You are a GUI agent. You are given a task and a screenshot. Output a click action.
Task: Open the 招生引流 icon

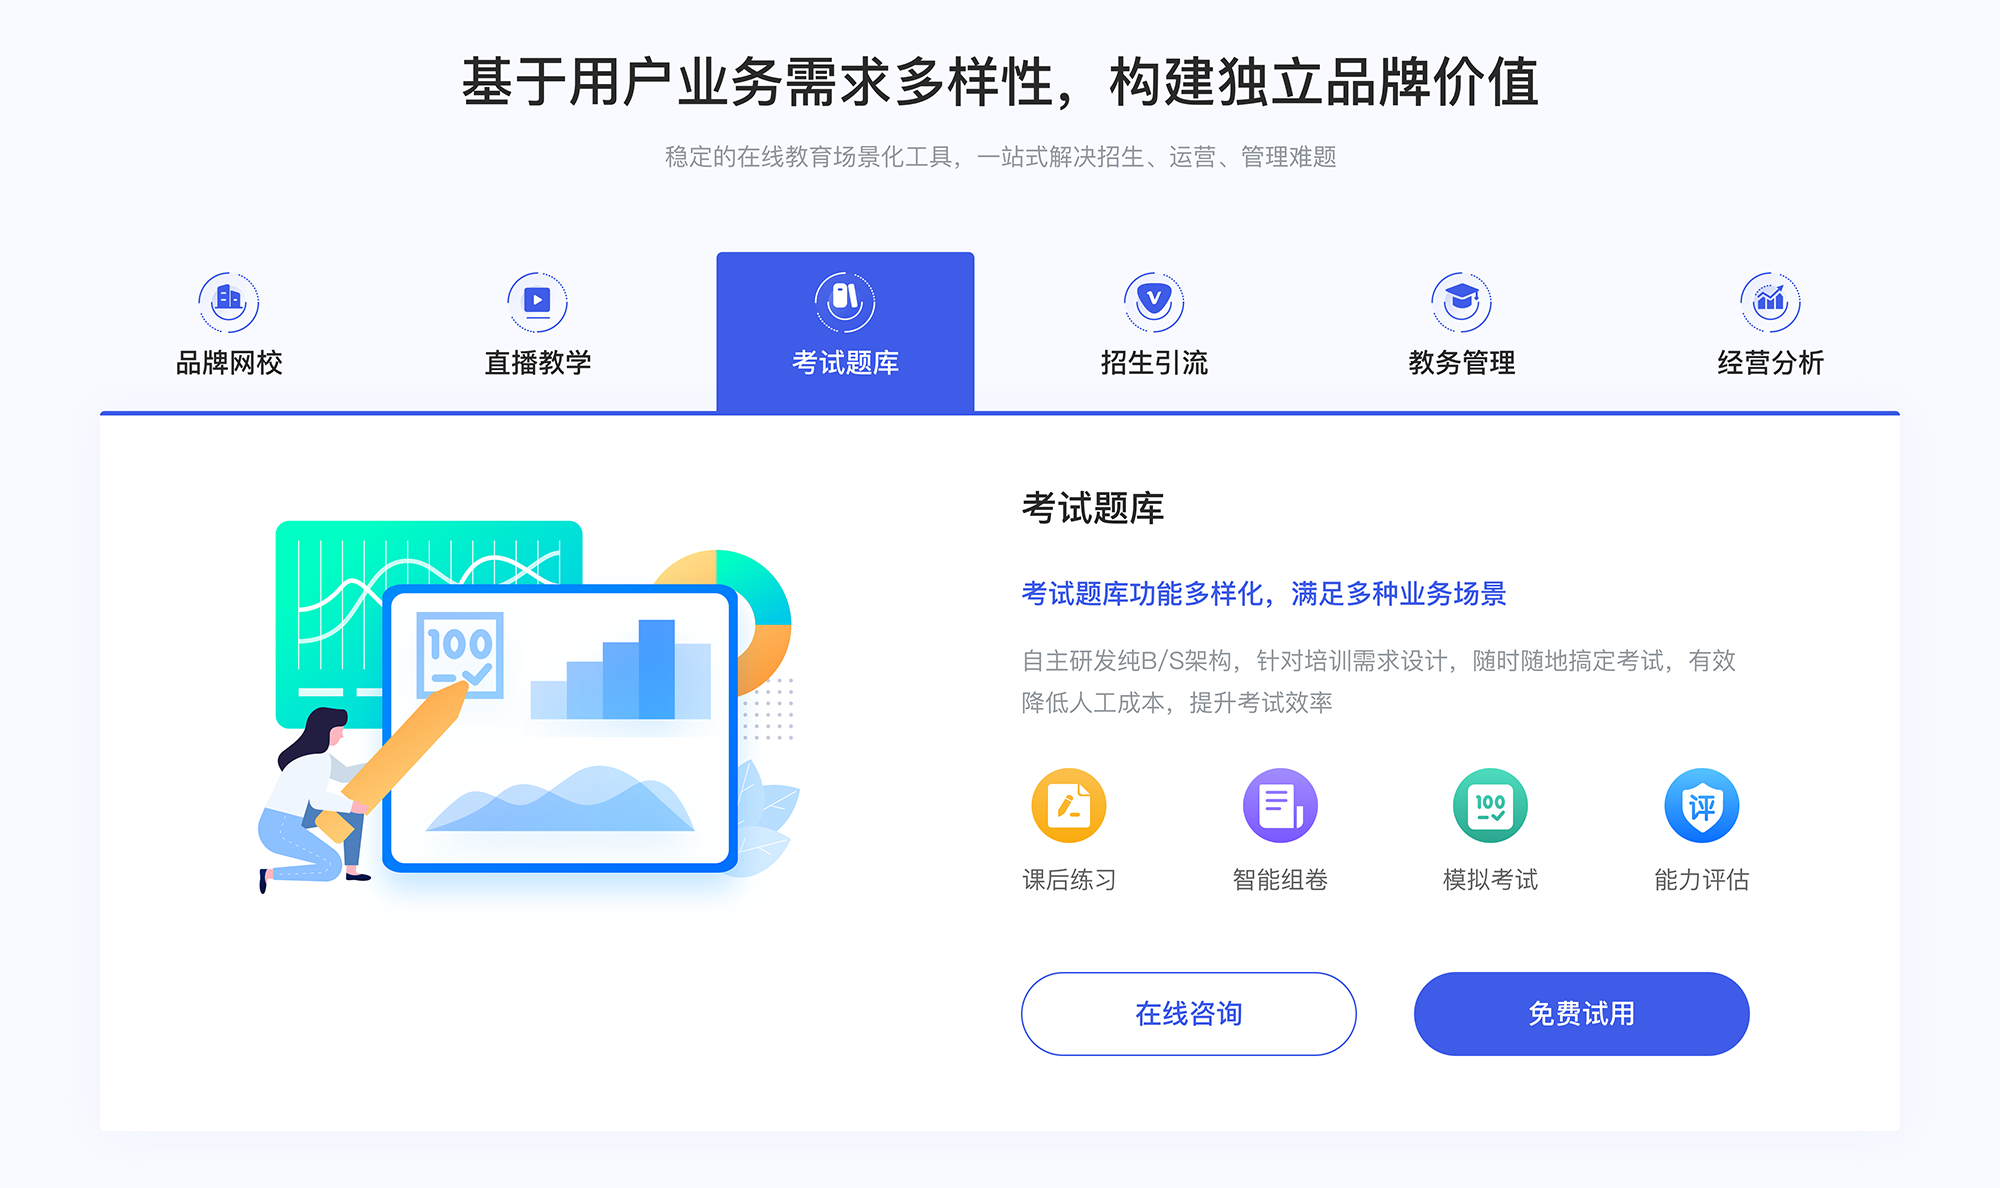coord(1144,296)
